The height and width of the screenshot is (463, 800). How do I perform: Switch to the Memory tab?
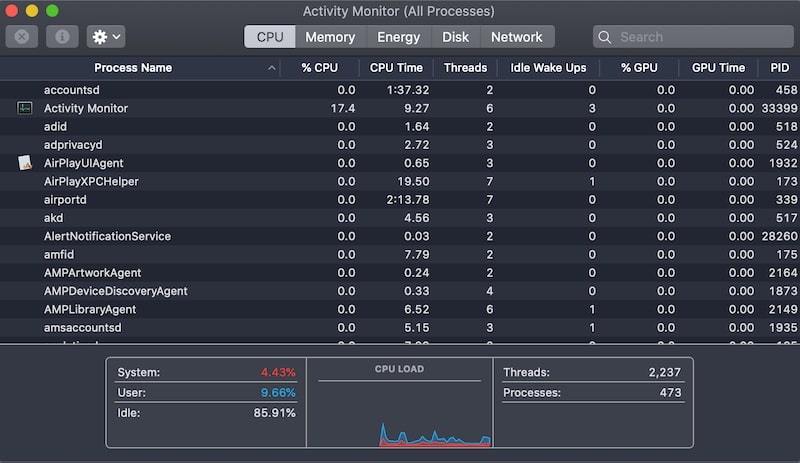pos(330,37)
